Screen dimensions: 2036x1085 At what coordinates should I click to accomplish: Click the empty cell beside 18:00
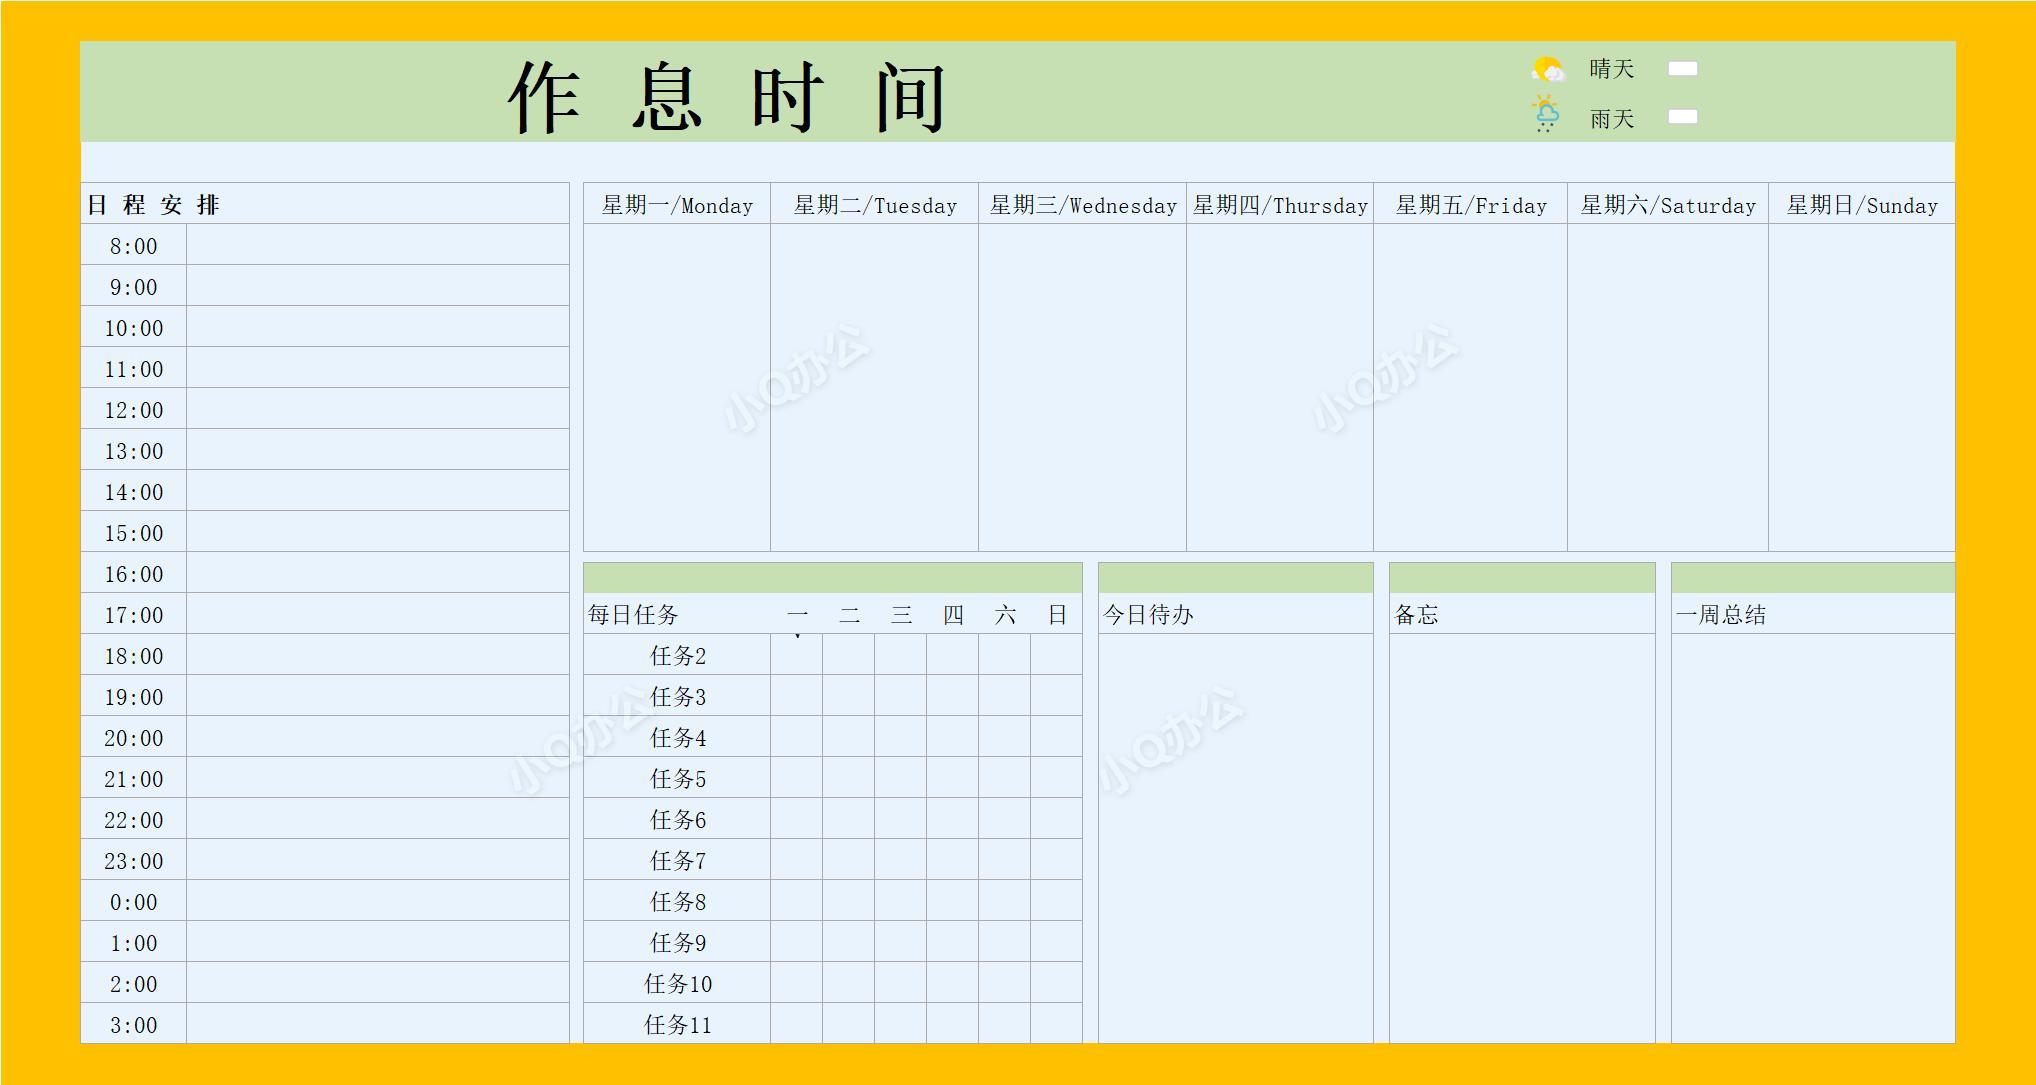tap(377, 655)
